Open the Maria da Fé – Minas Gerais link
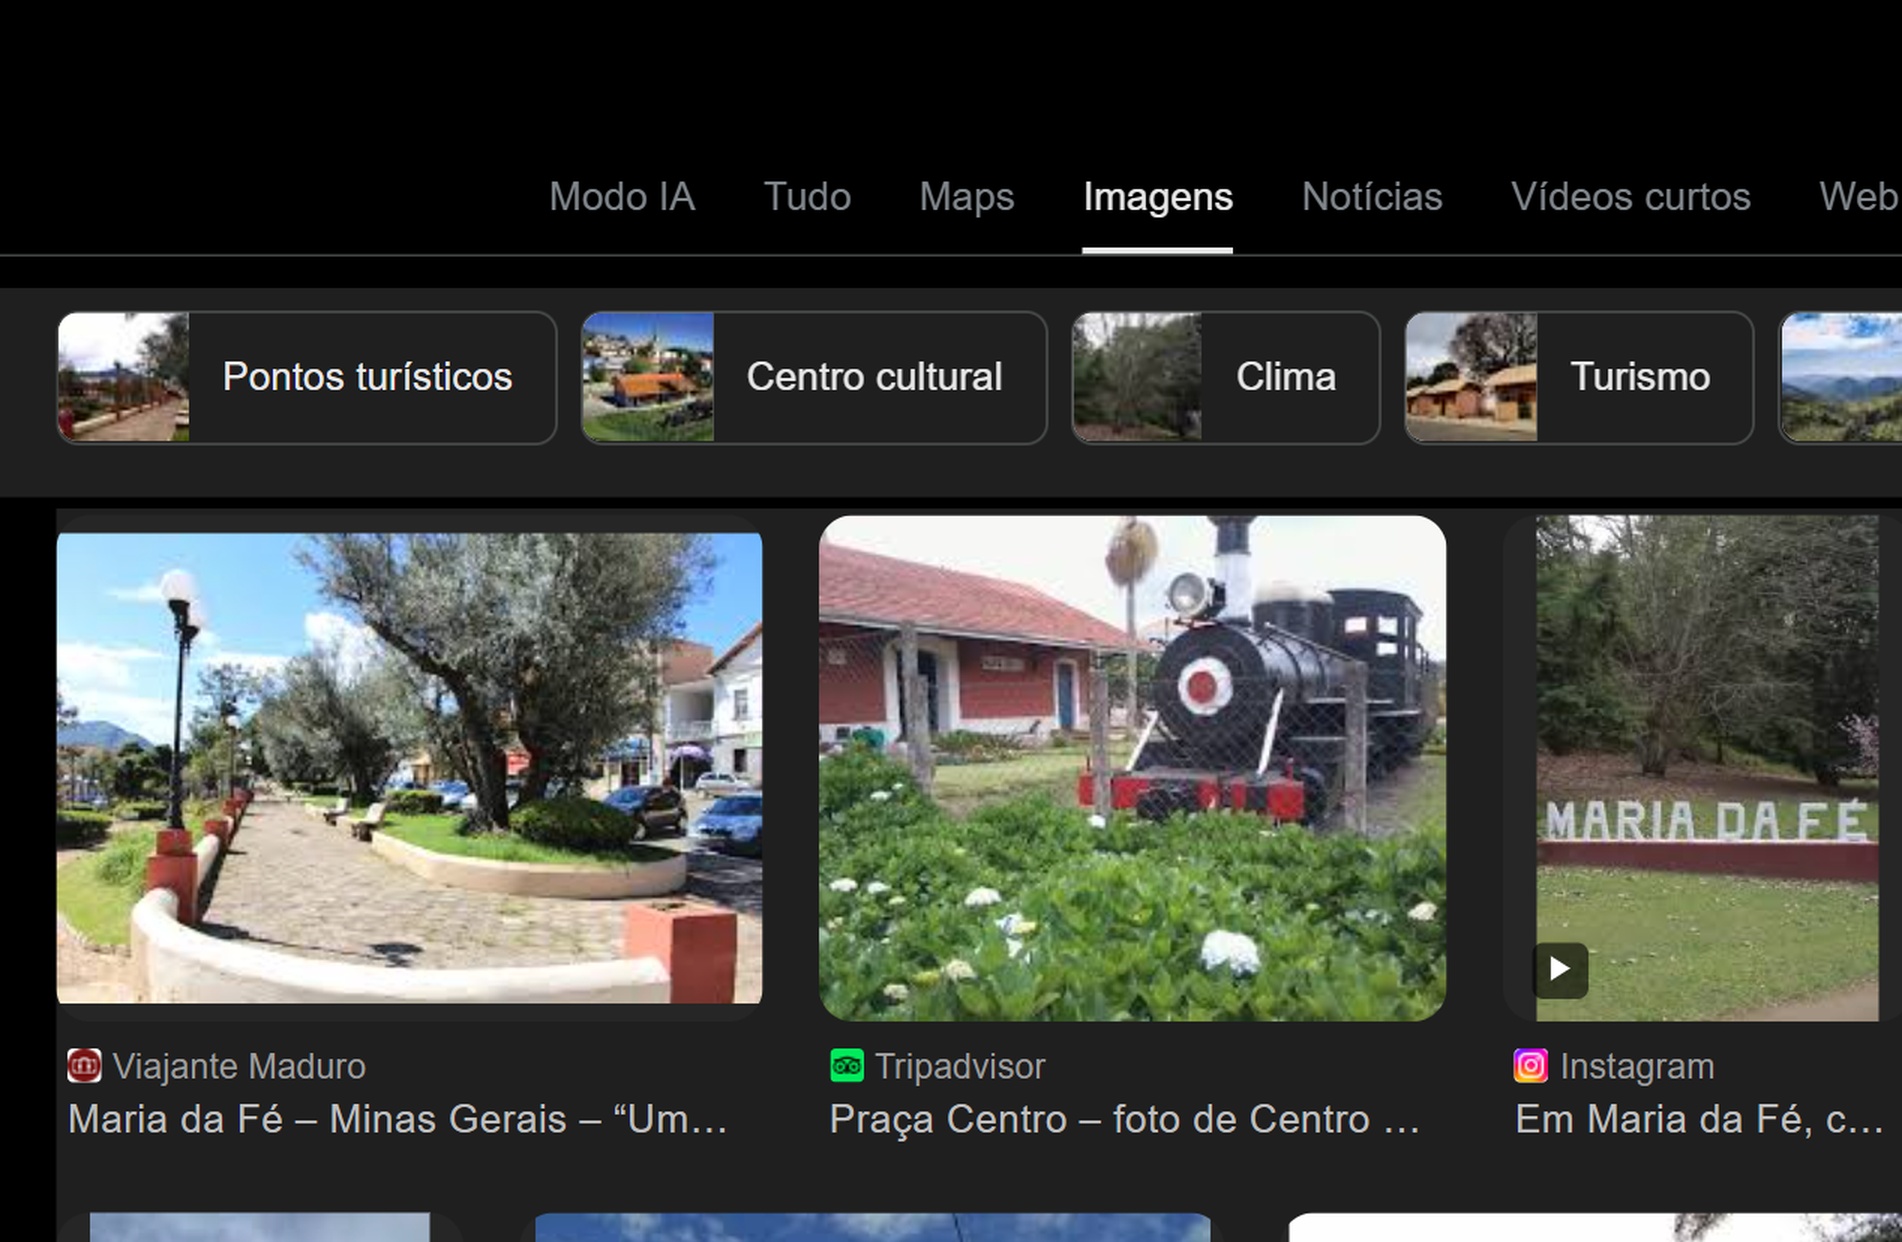Viewport: 1902px width, 1242px height. click(x=397, y=1119)
